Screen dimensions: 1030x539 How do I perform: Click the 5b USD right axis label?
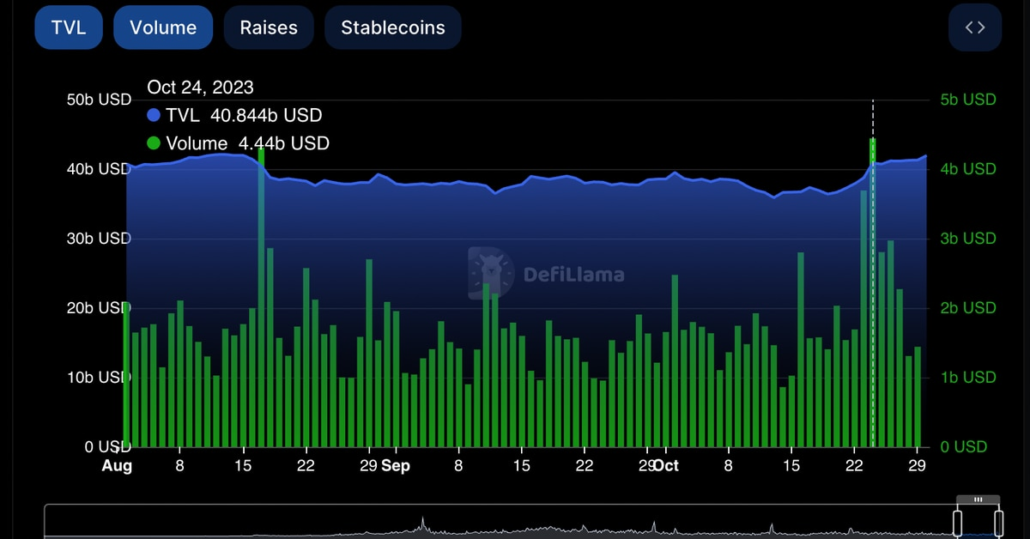click(x=968, y=100)
